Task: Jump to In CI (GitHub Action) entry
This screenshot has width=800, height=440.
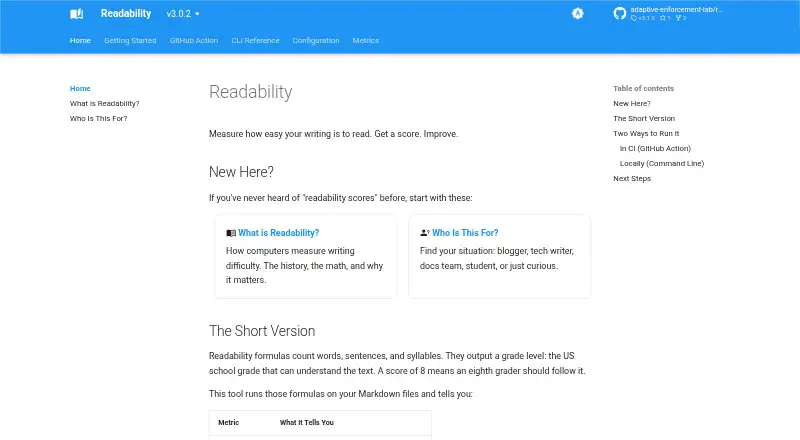Action: tap(655, 149)
